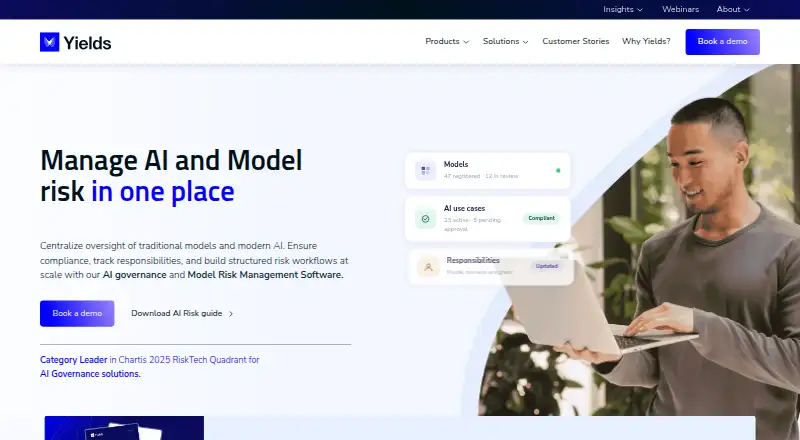Click the green status dot on Models card
This screenshot has height=440, width=800.
tap(558, 170)
